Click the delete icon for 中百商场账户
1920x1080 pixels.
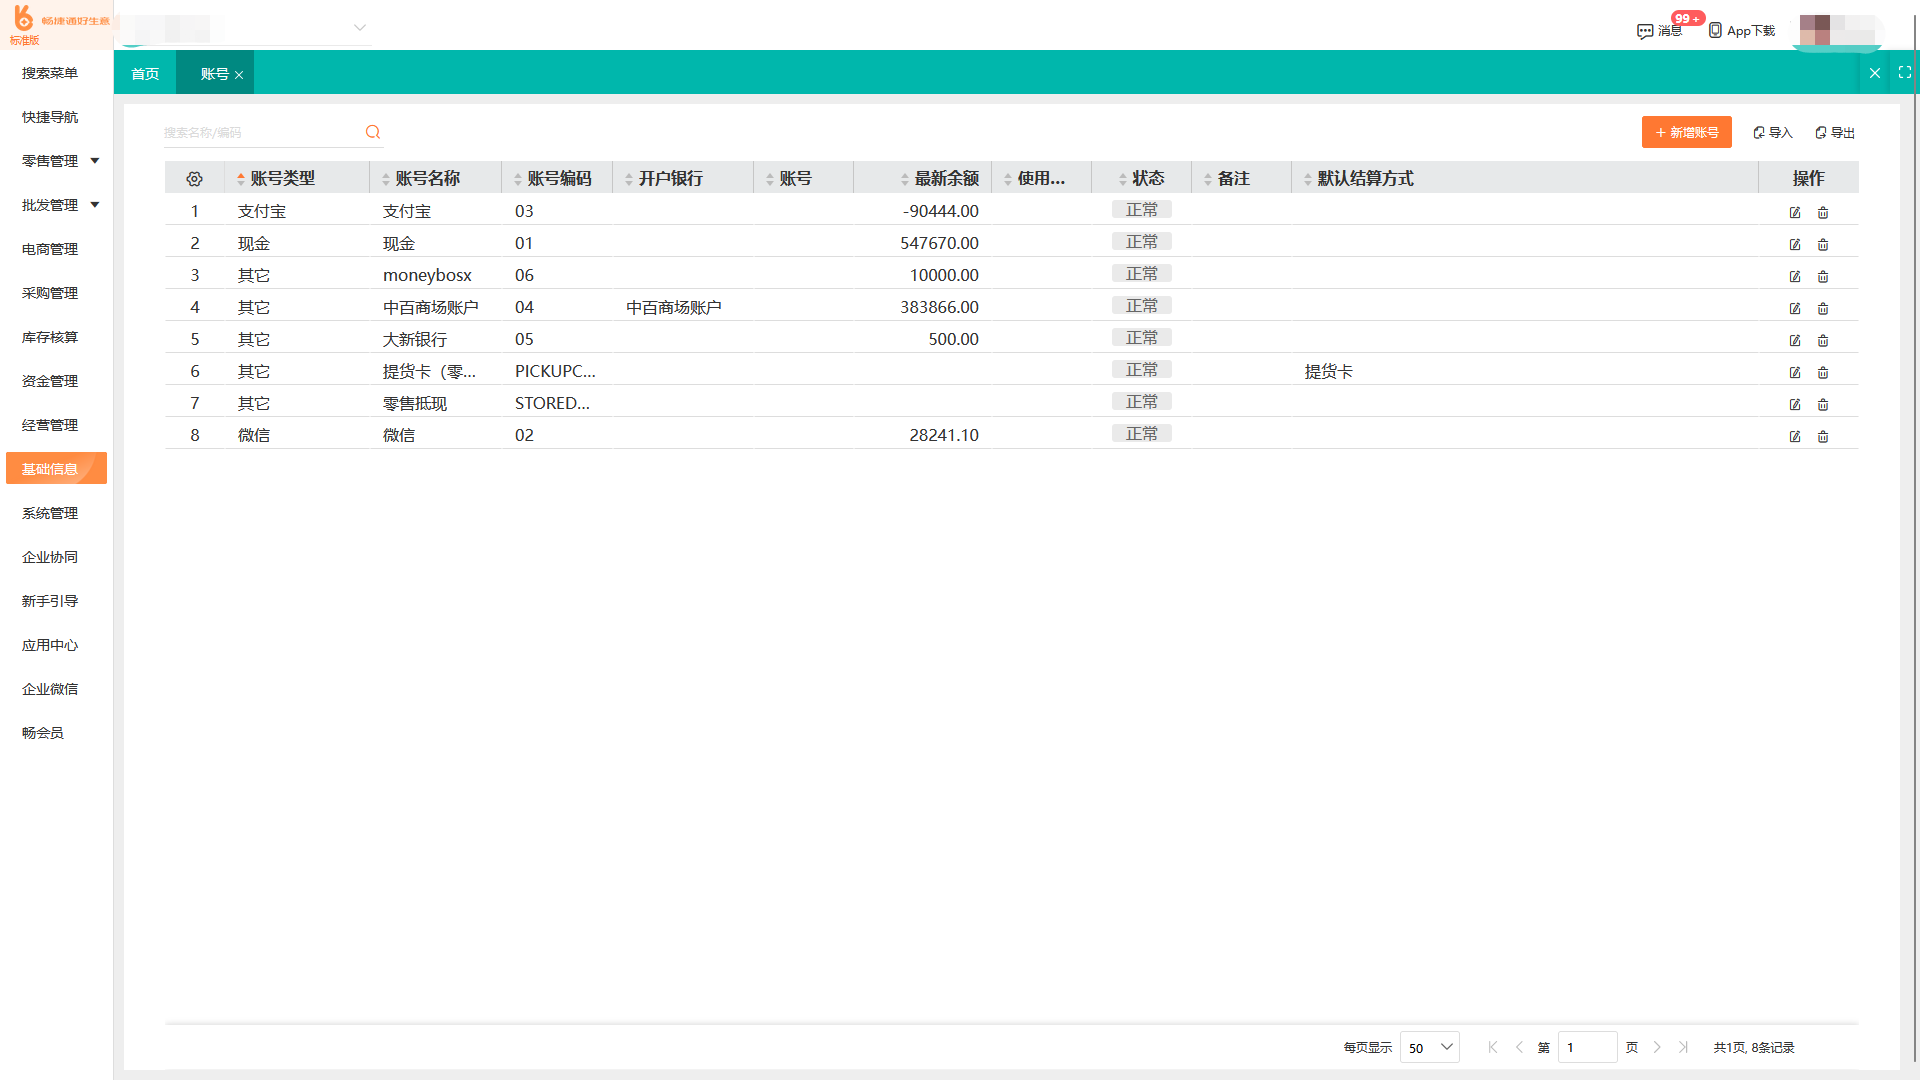pyautogui.click(x=1824, y=306)
